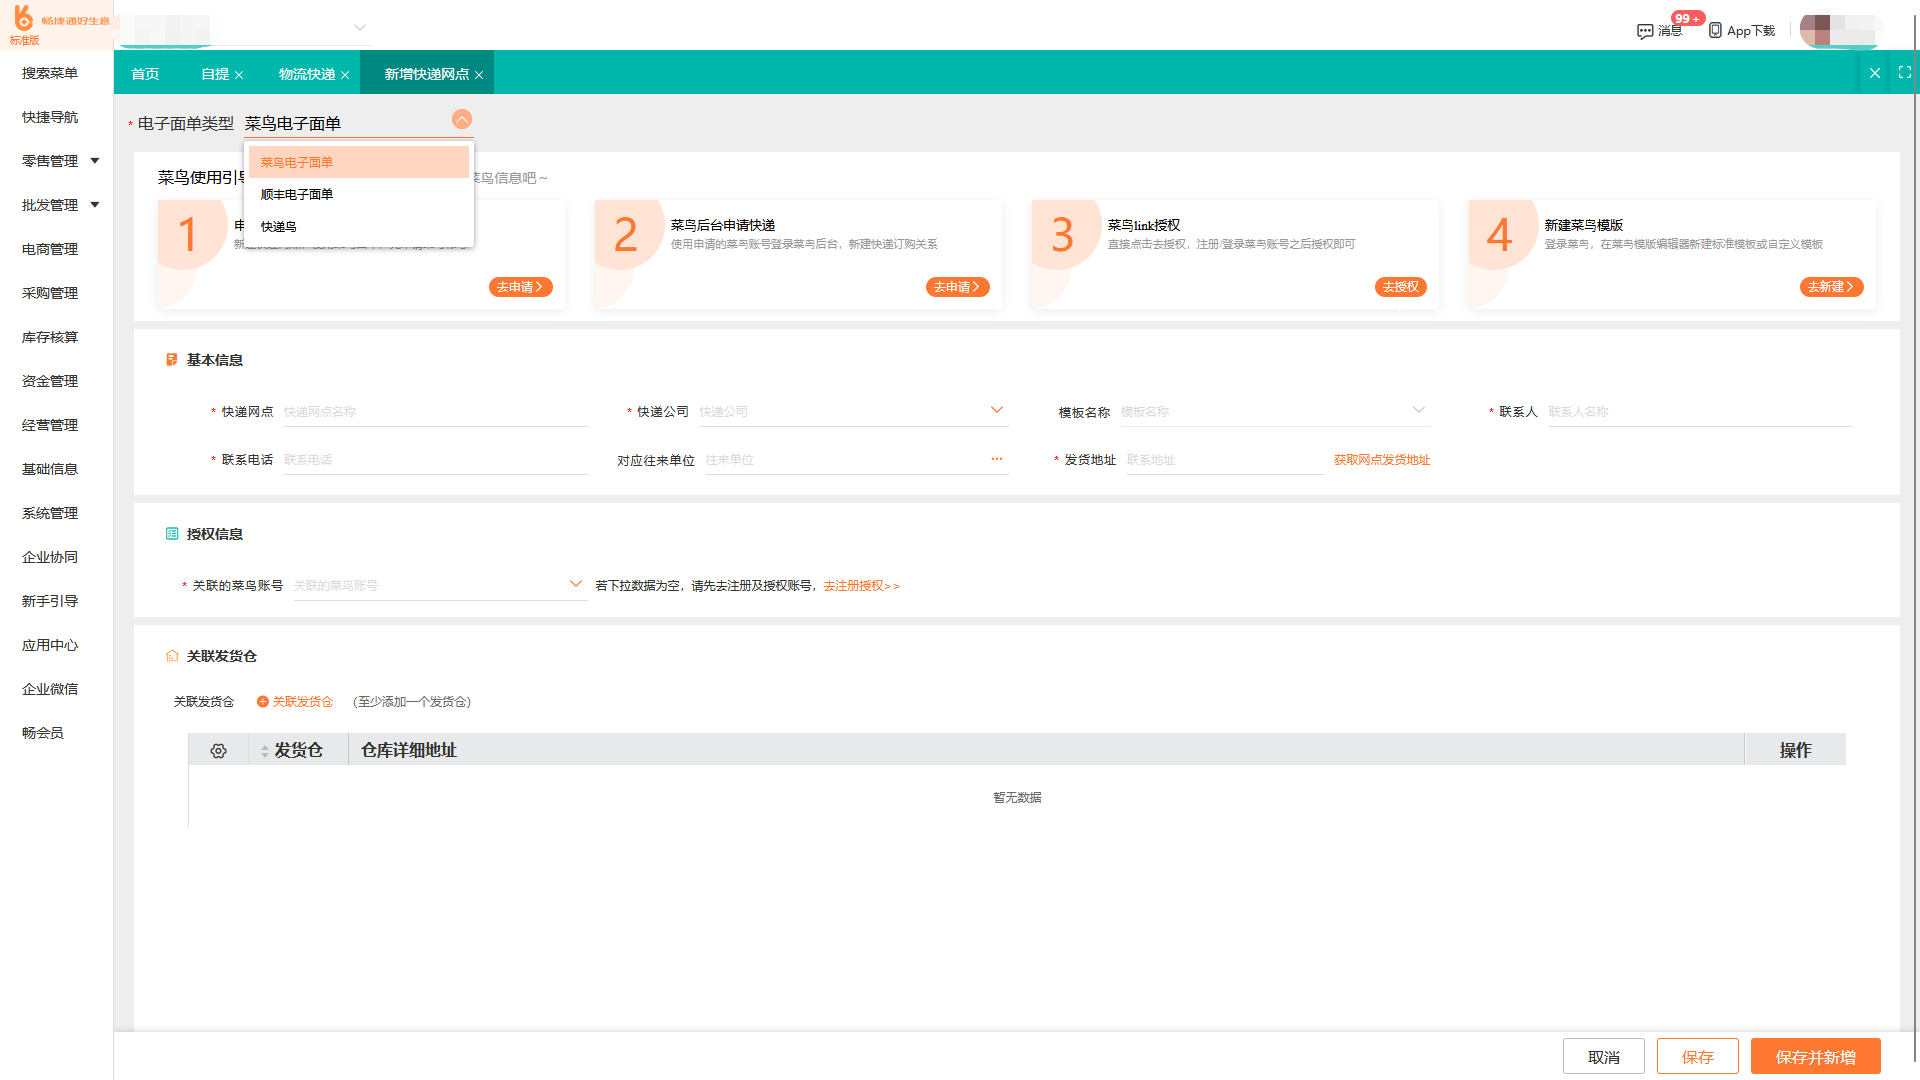The height and width of the screenshot is (1080, 1920).
Task: Click the 对应往来单位 more options icon
Action: pyautogui.click(x=998, y=459)
